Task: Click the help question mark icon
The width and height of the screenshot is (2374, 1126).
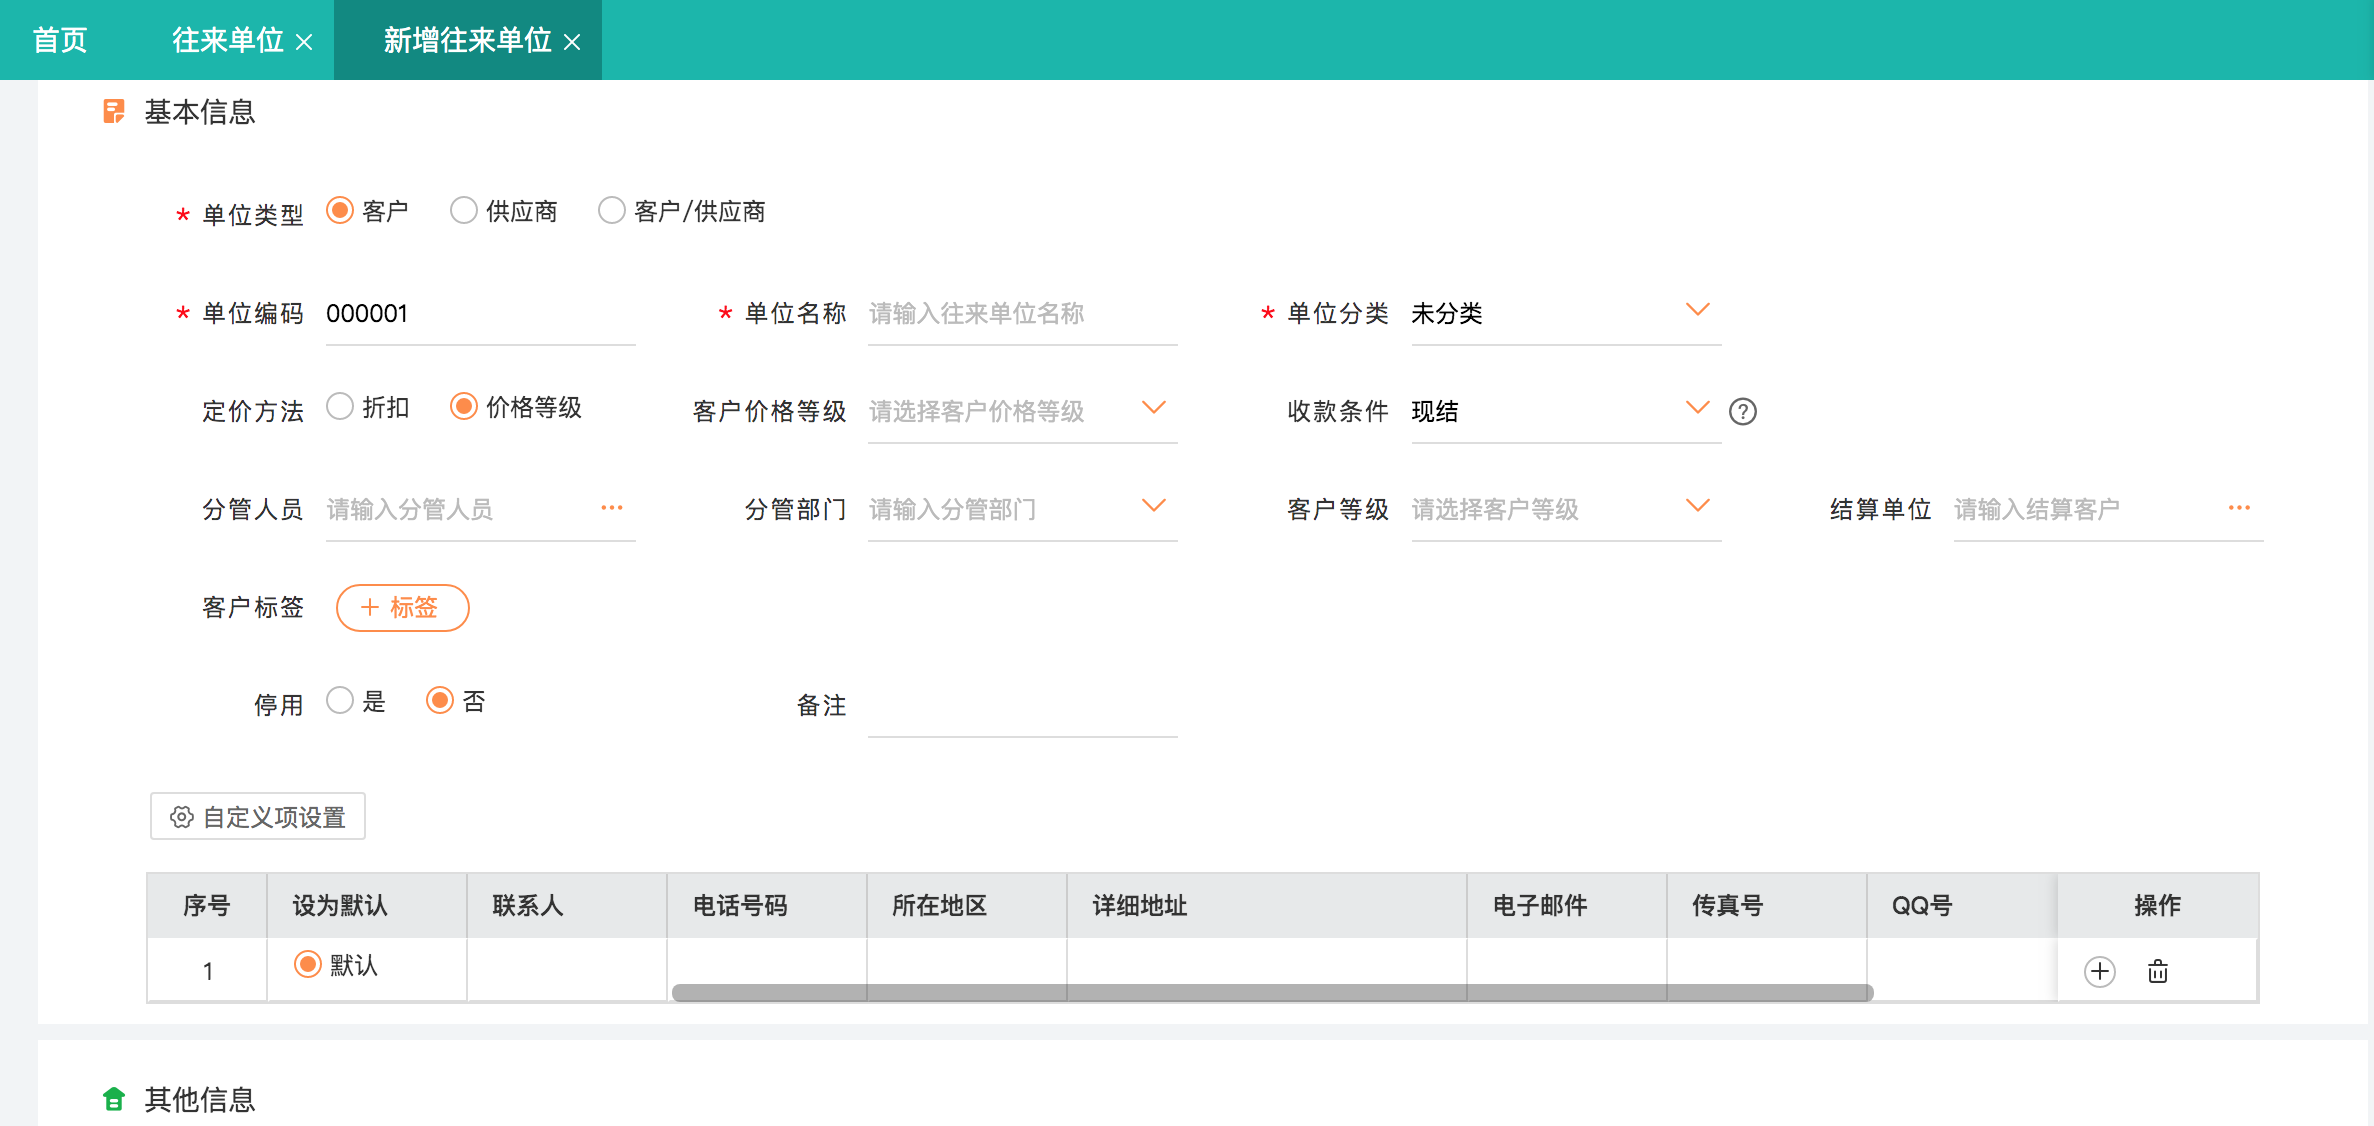Action: click(1744, 412)
